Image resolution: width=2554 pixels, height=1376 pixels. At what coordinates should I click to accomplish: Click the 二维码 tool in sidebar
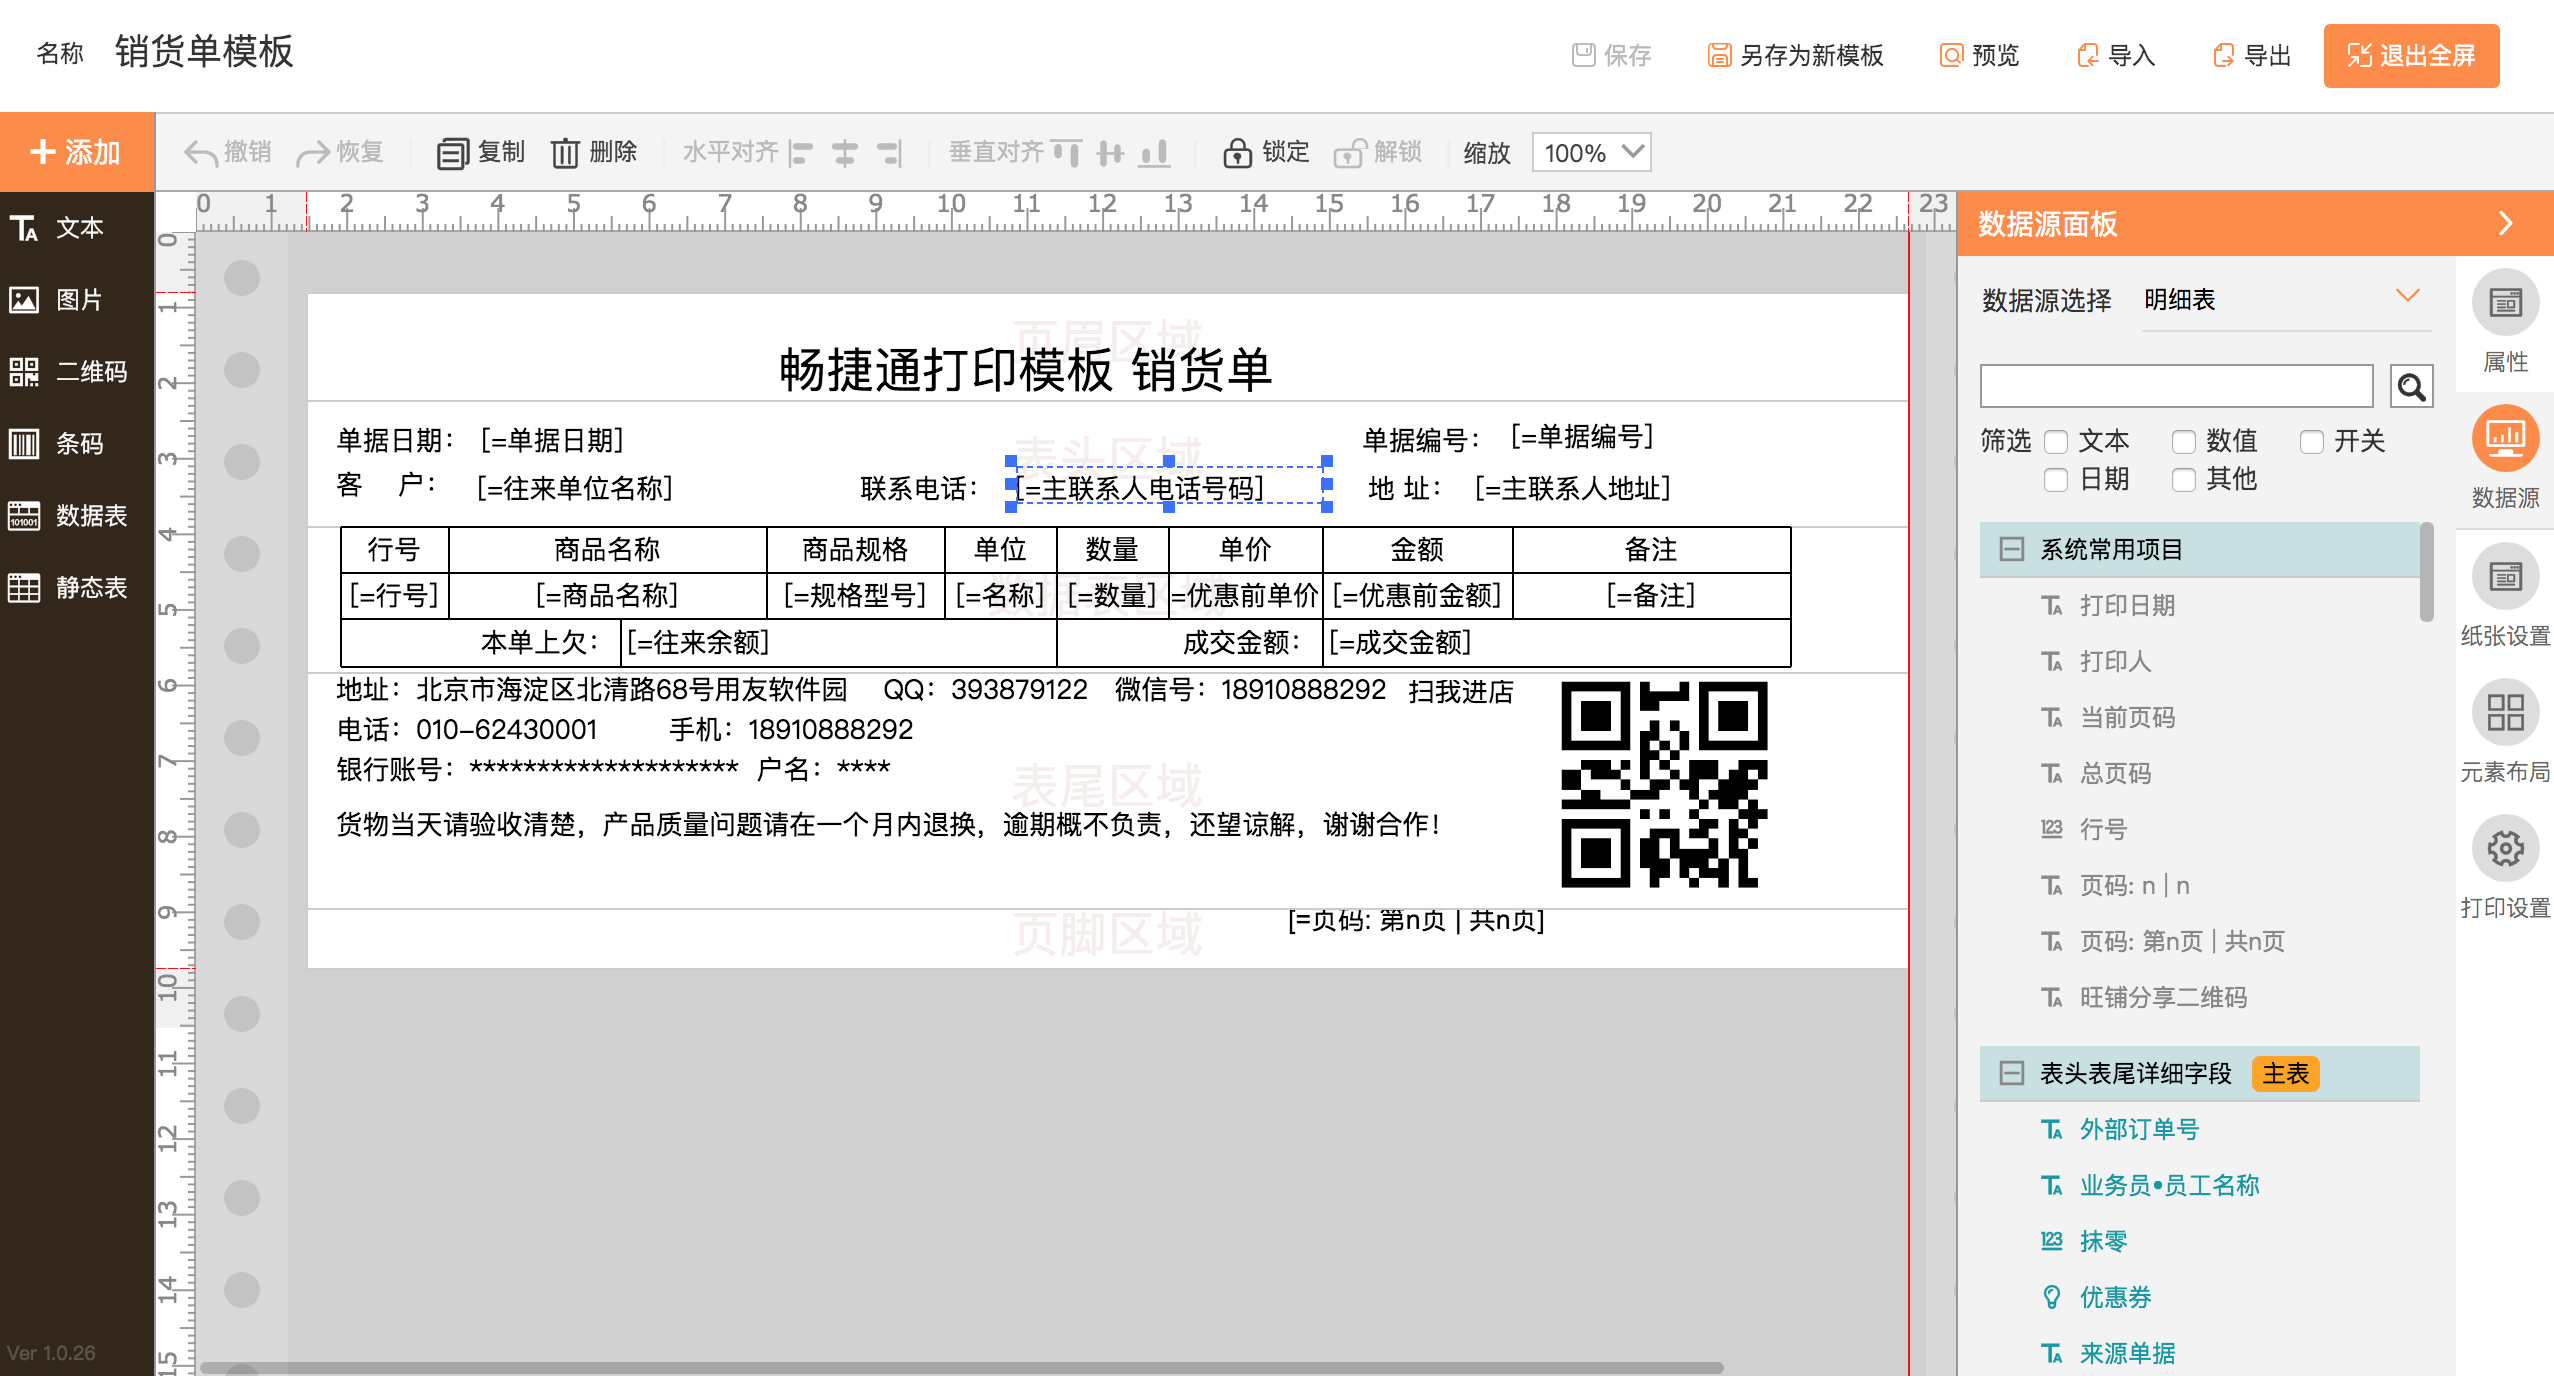coord(76,371)
